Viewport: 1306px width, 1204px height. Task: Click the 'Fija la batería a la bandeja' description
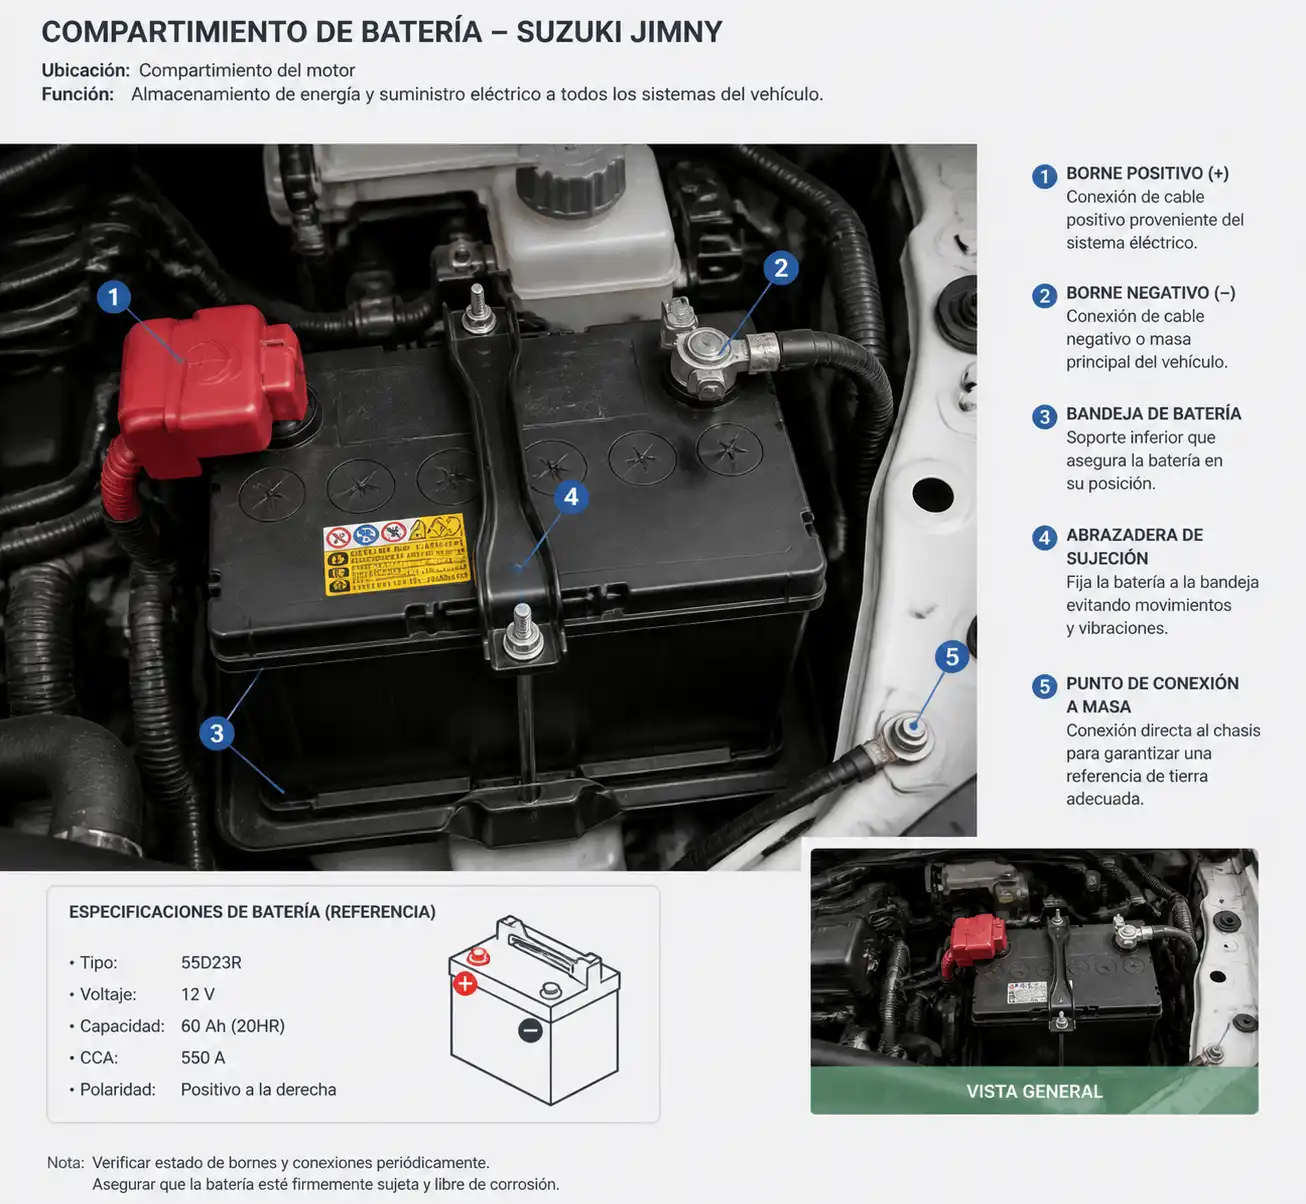coord(1162,605)
